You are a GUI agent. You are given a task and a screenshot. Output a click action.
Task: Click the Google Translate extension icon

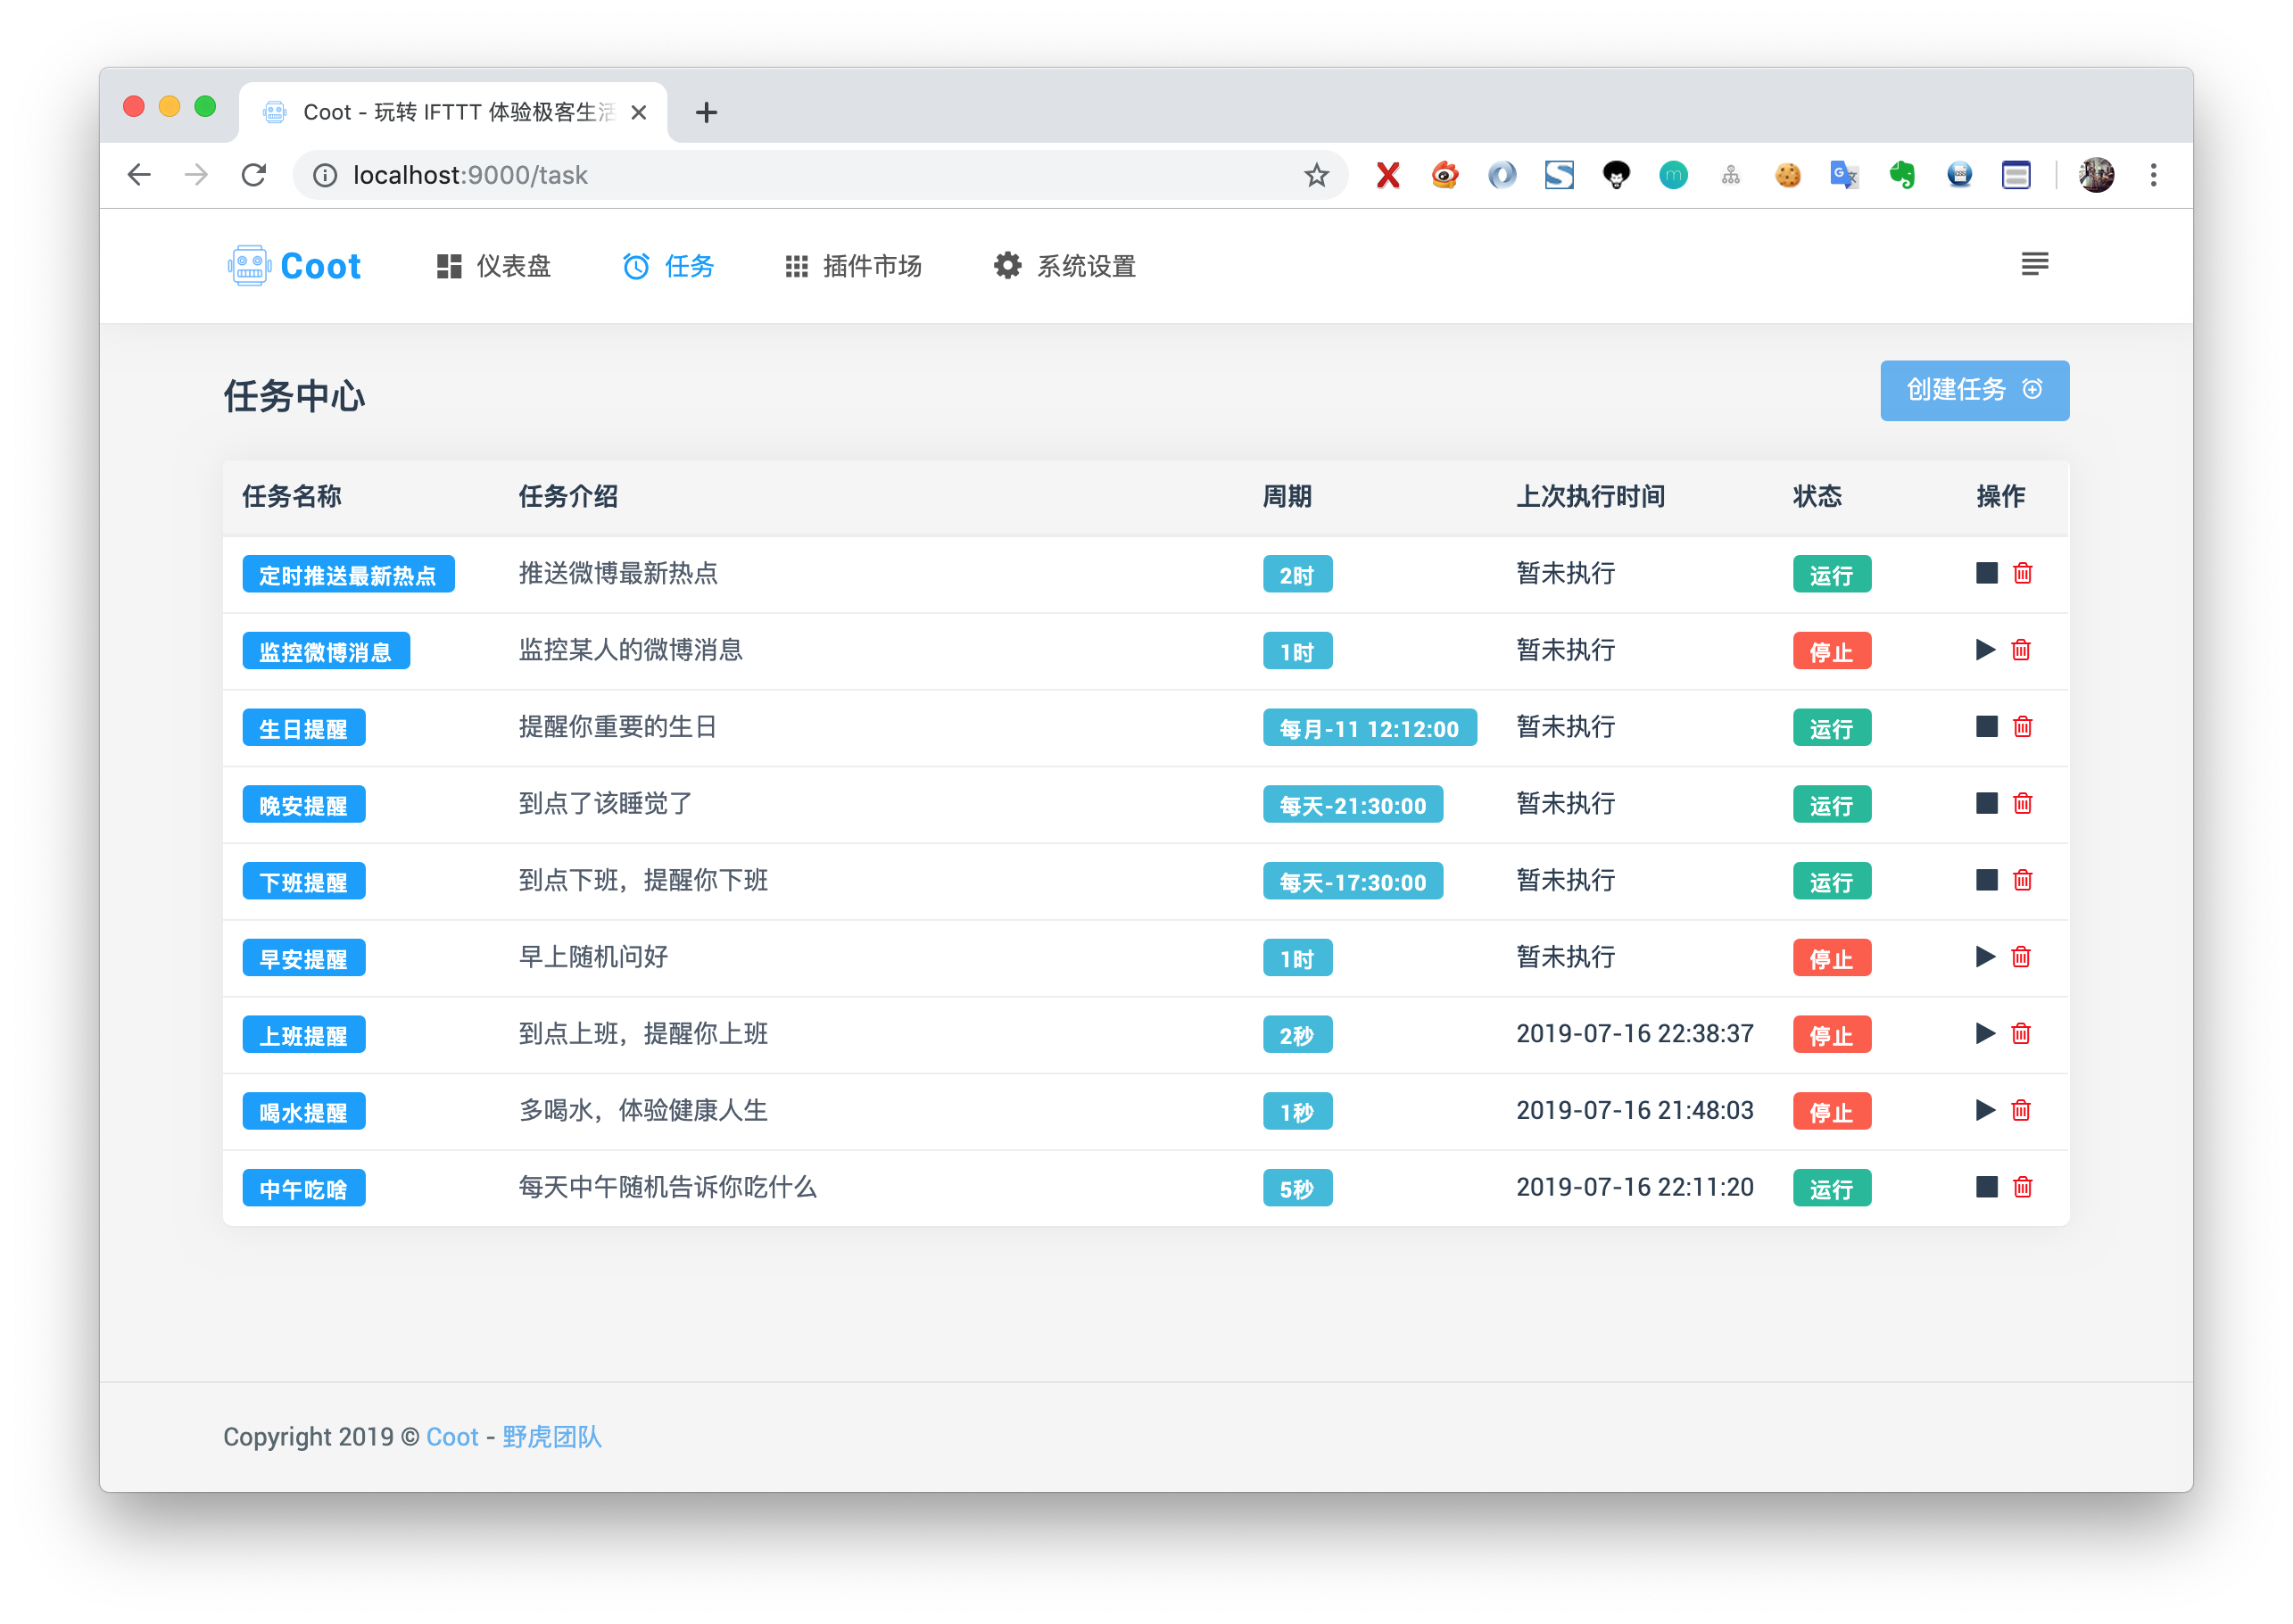(1843, 175)
